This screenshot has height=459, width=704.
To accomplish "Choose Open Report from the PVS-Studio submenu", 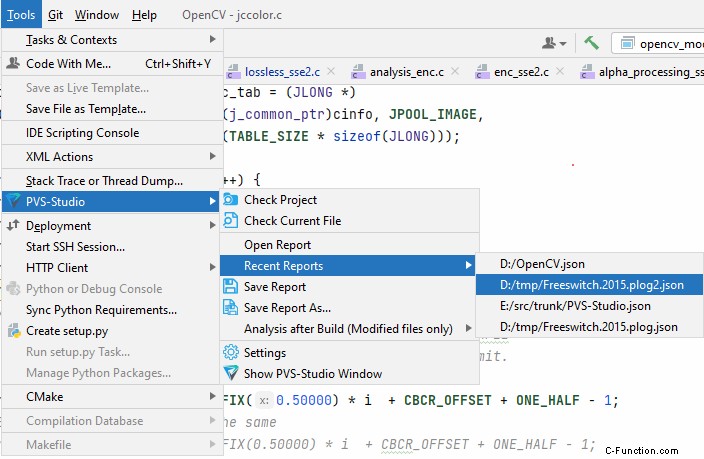I will click(x=277, y=245).
